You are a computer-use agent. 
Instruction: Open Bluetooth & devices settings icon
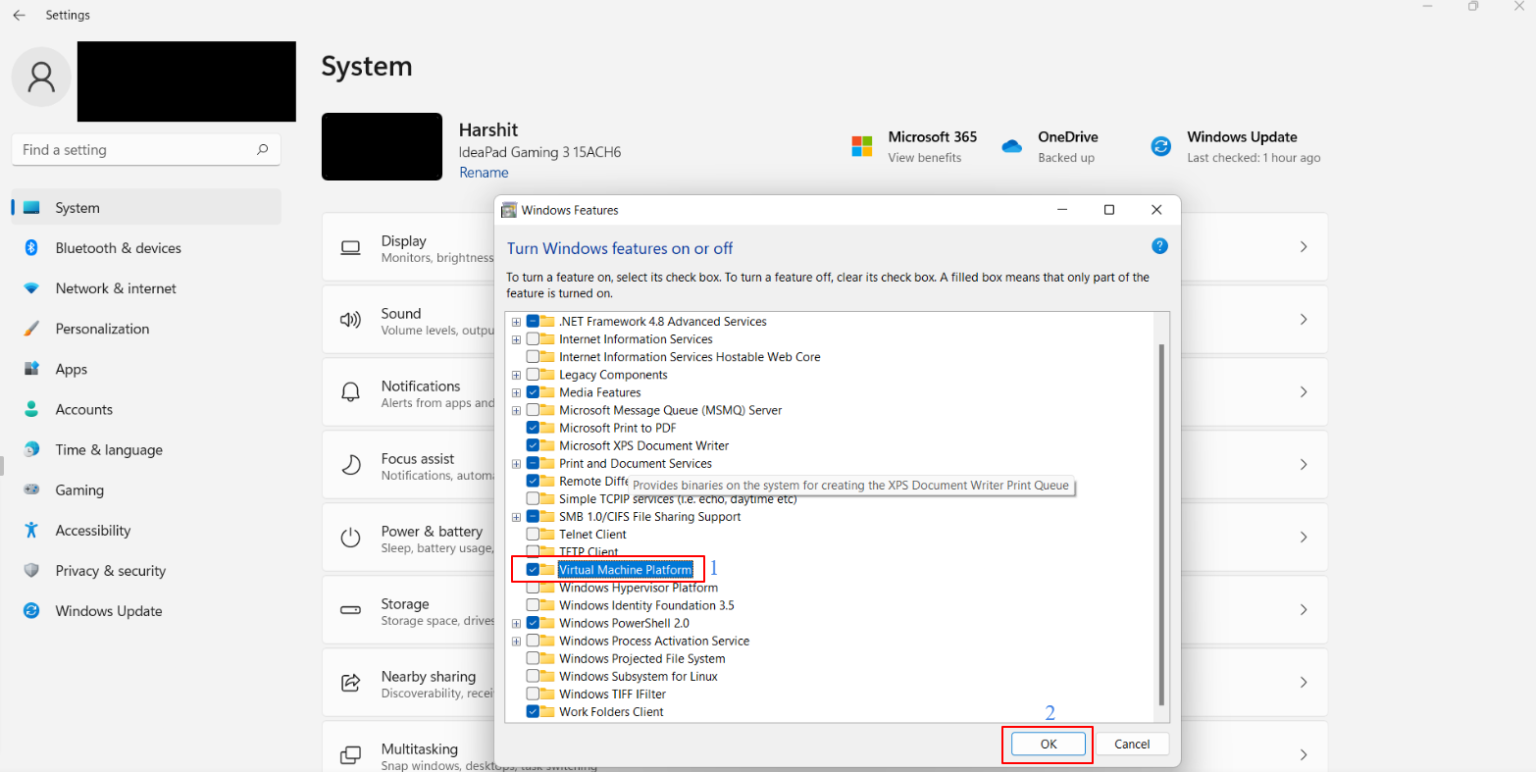[x=30, y=247]
